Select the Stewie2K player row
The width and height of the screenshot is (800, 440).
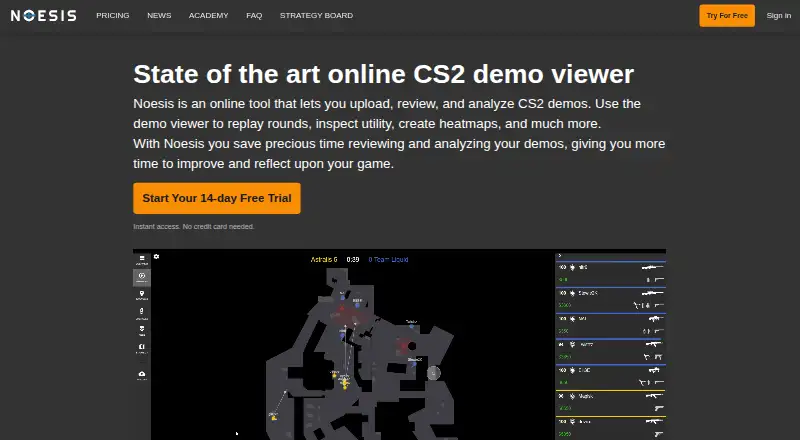pos(610,299)
